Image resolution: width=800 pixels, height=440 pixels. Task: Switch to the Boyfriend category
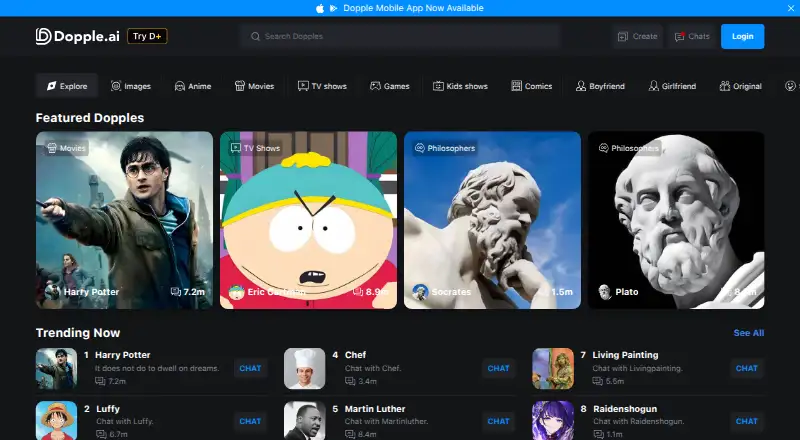point(600,86)
